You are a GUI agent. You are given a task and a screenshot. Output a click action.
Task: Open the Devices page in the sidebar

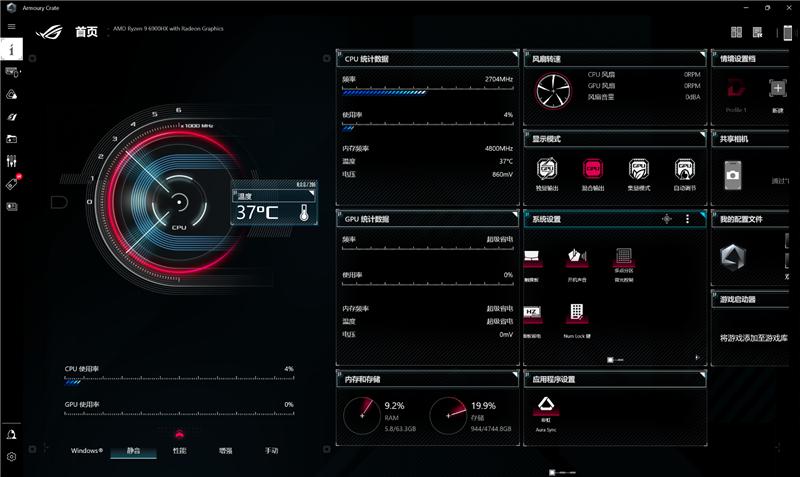click(12, 72)
